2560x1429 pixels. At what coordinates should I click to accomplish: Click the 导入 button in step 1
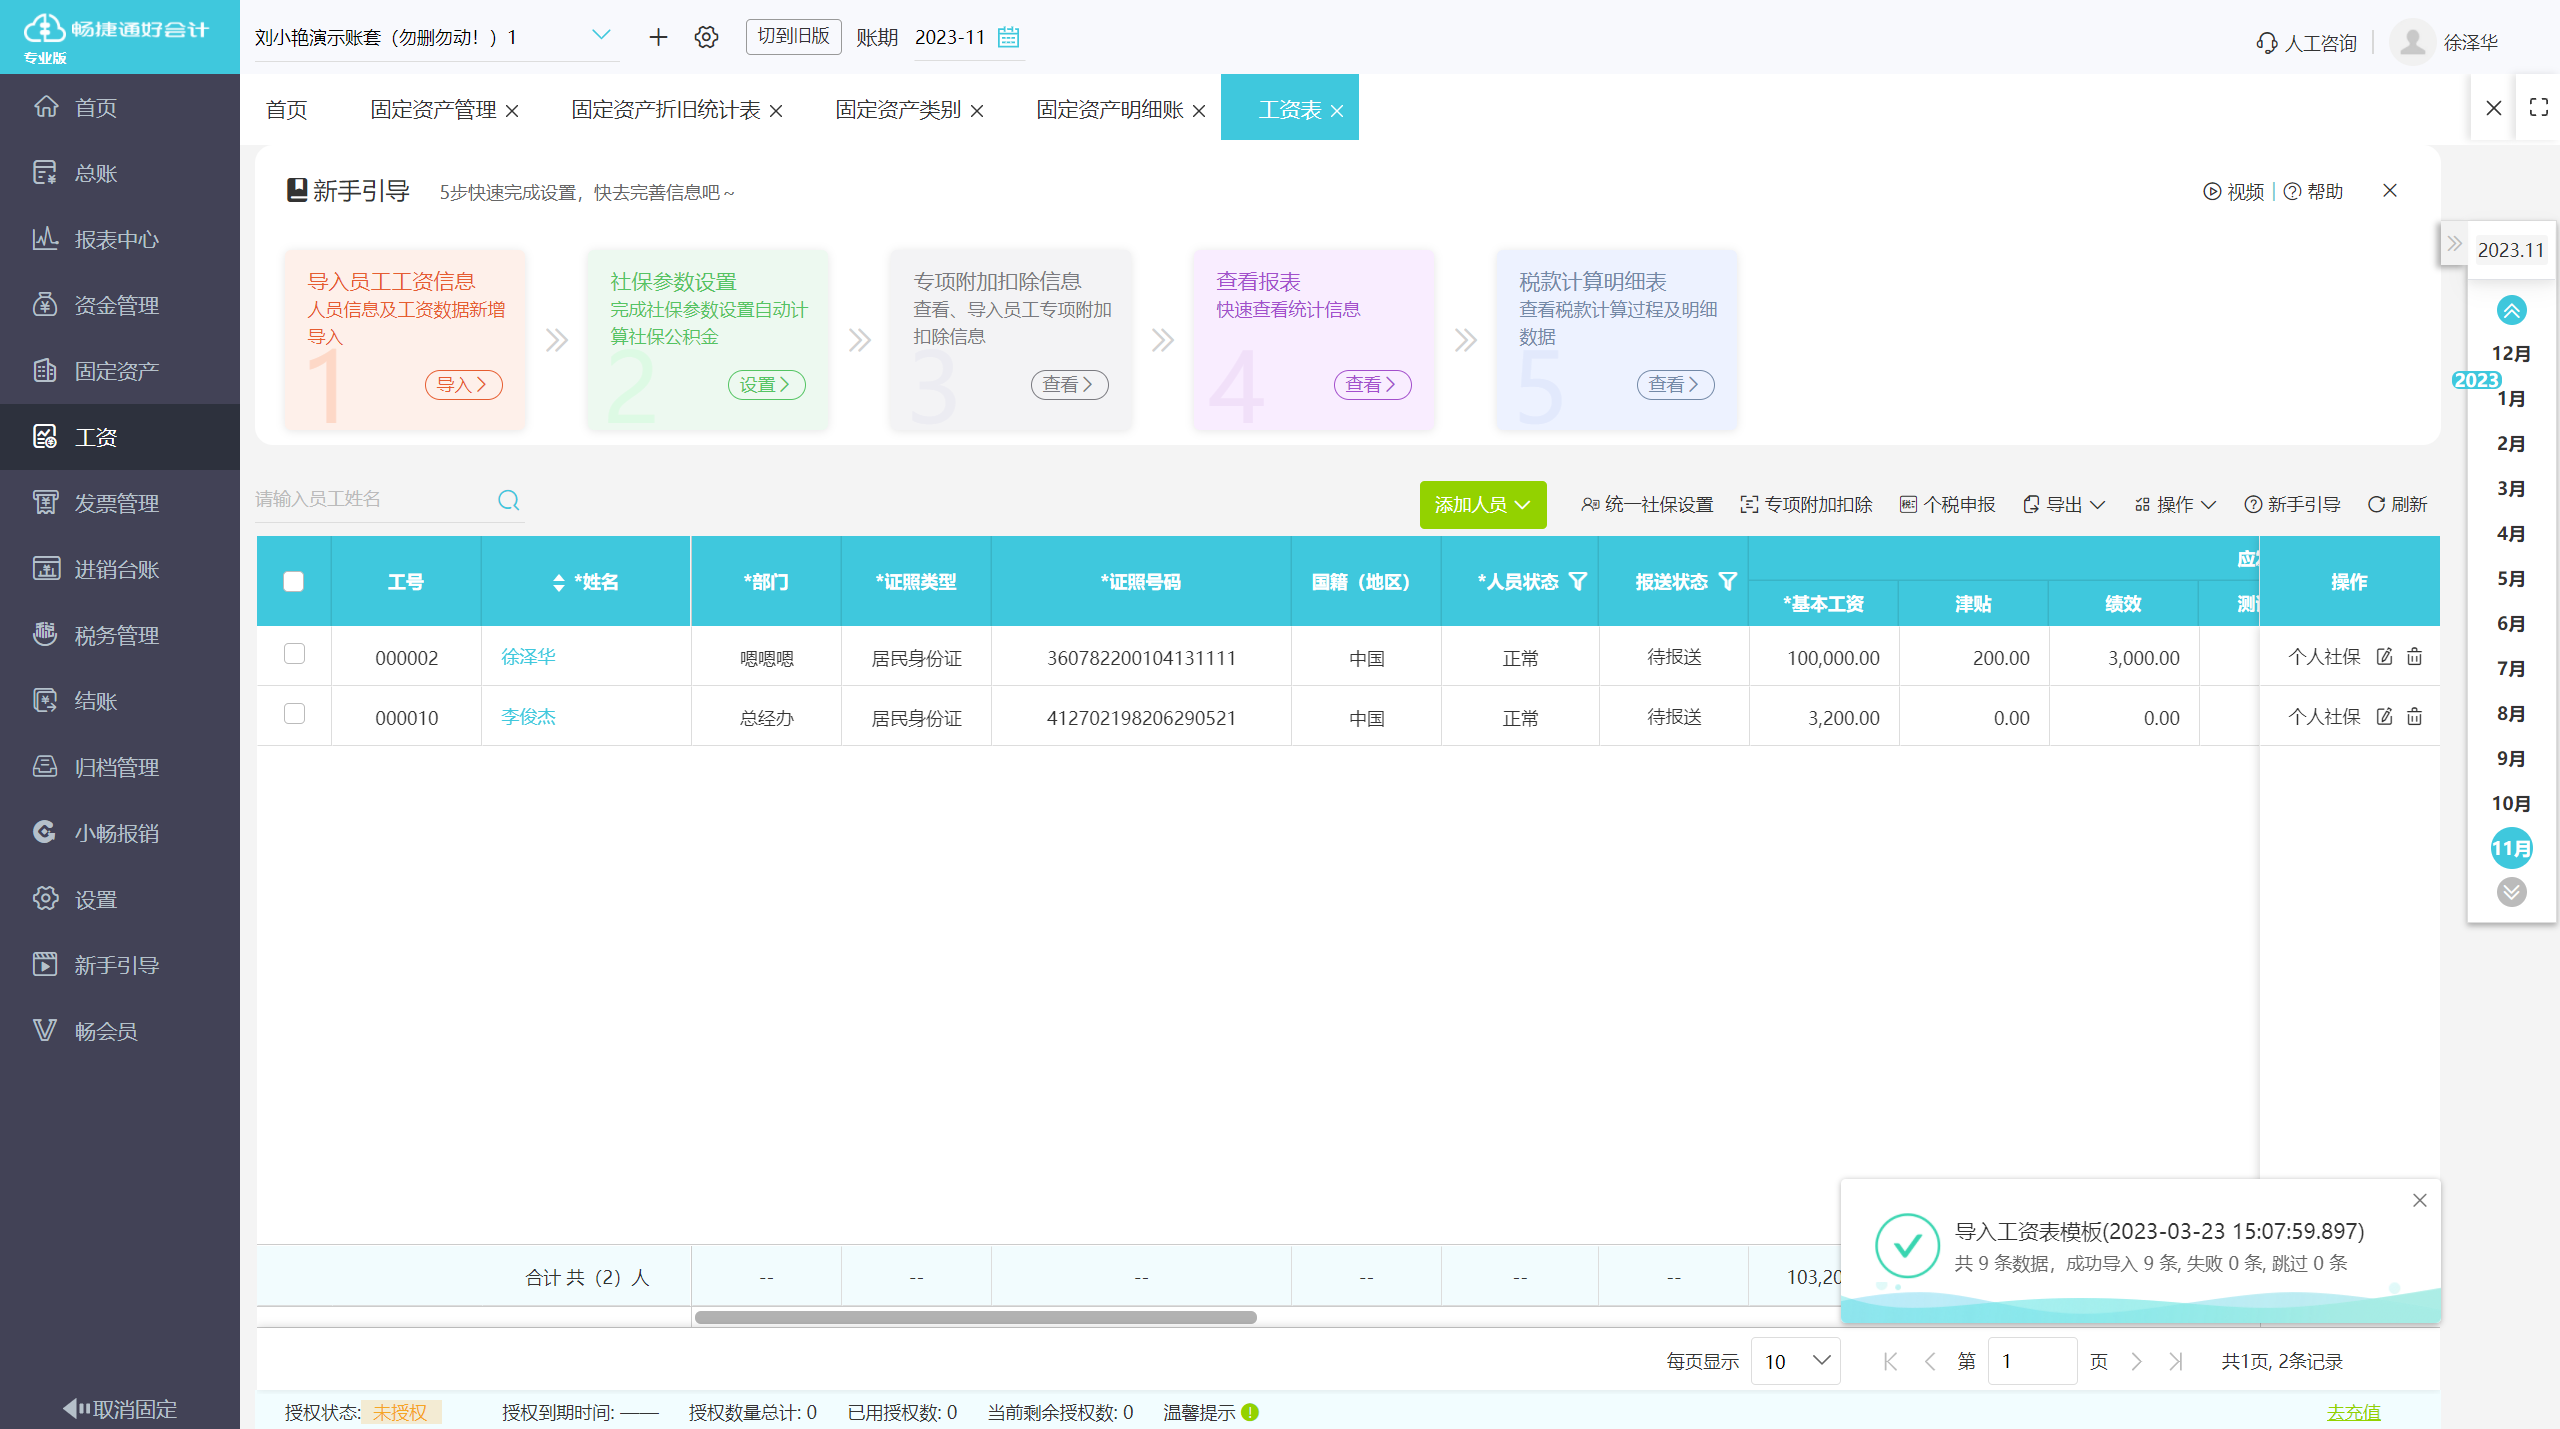462,385
